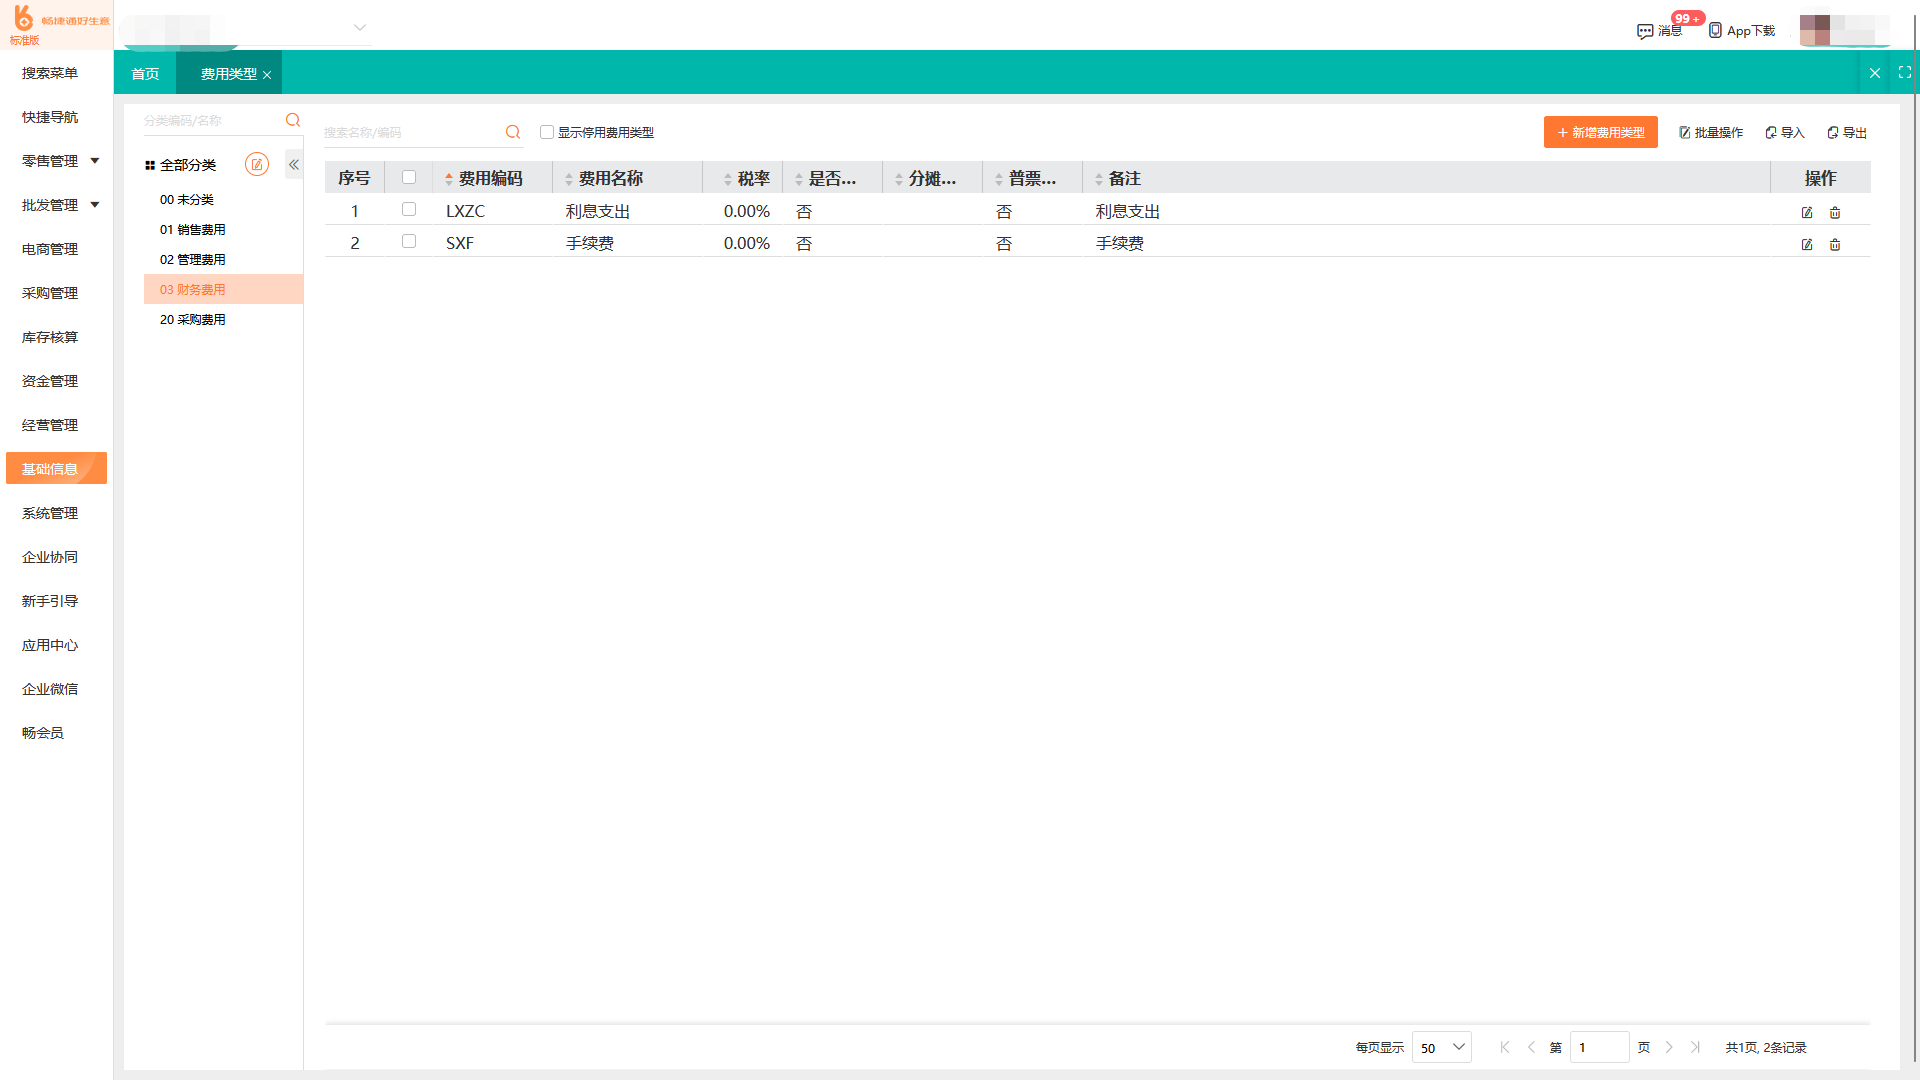
Task: Click 批量操作 button
Action: pos(1710,131)
